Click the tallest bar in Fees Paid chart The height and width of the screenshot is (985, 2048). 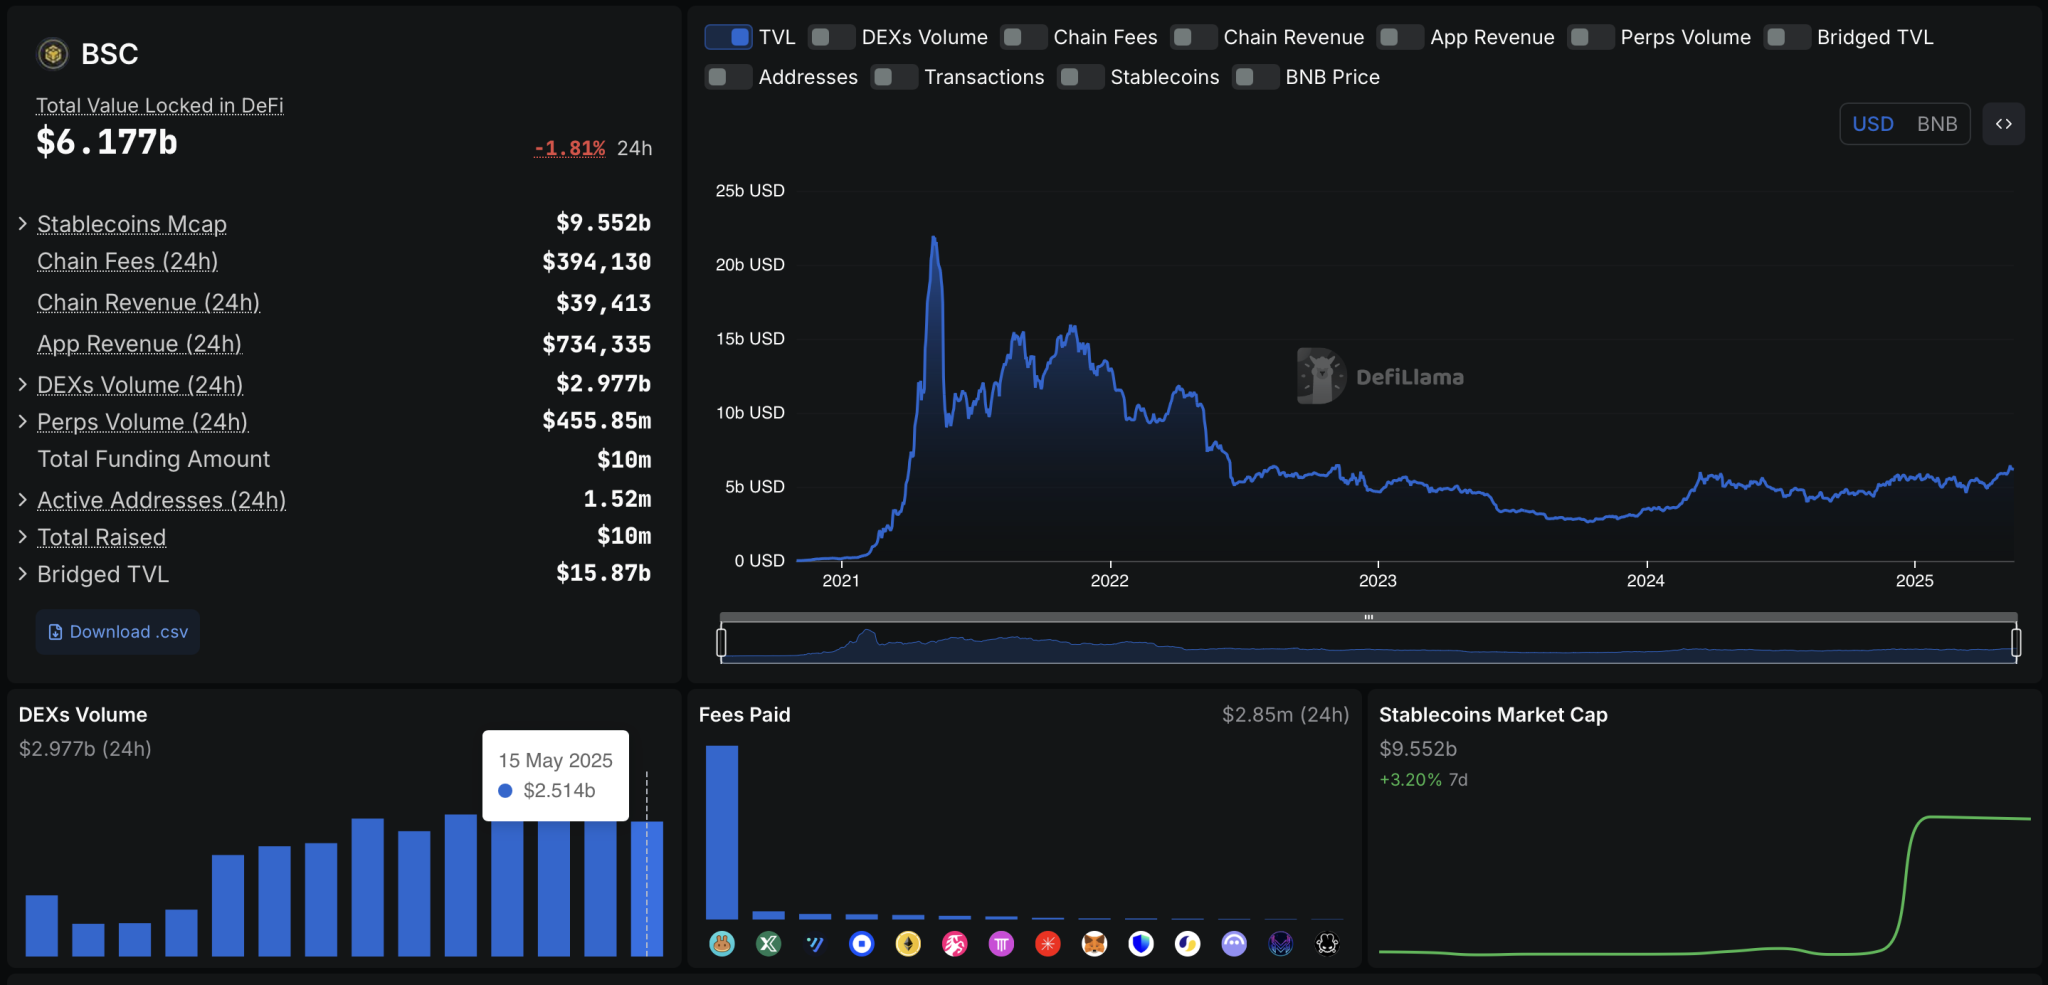coord(721,832)
